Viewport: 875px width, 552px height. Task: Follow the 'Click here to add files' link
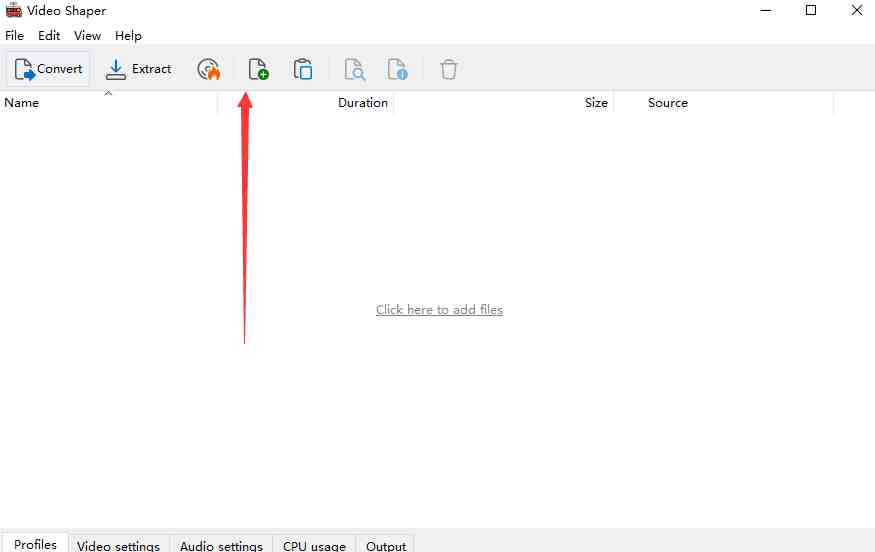[439, 310]
